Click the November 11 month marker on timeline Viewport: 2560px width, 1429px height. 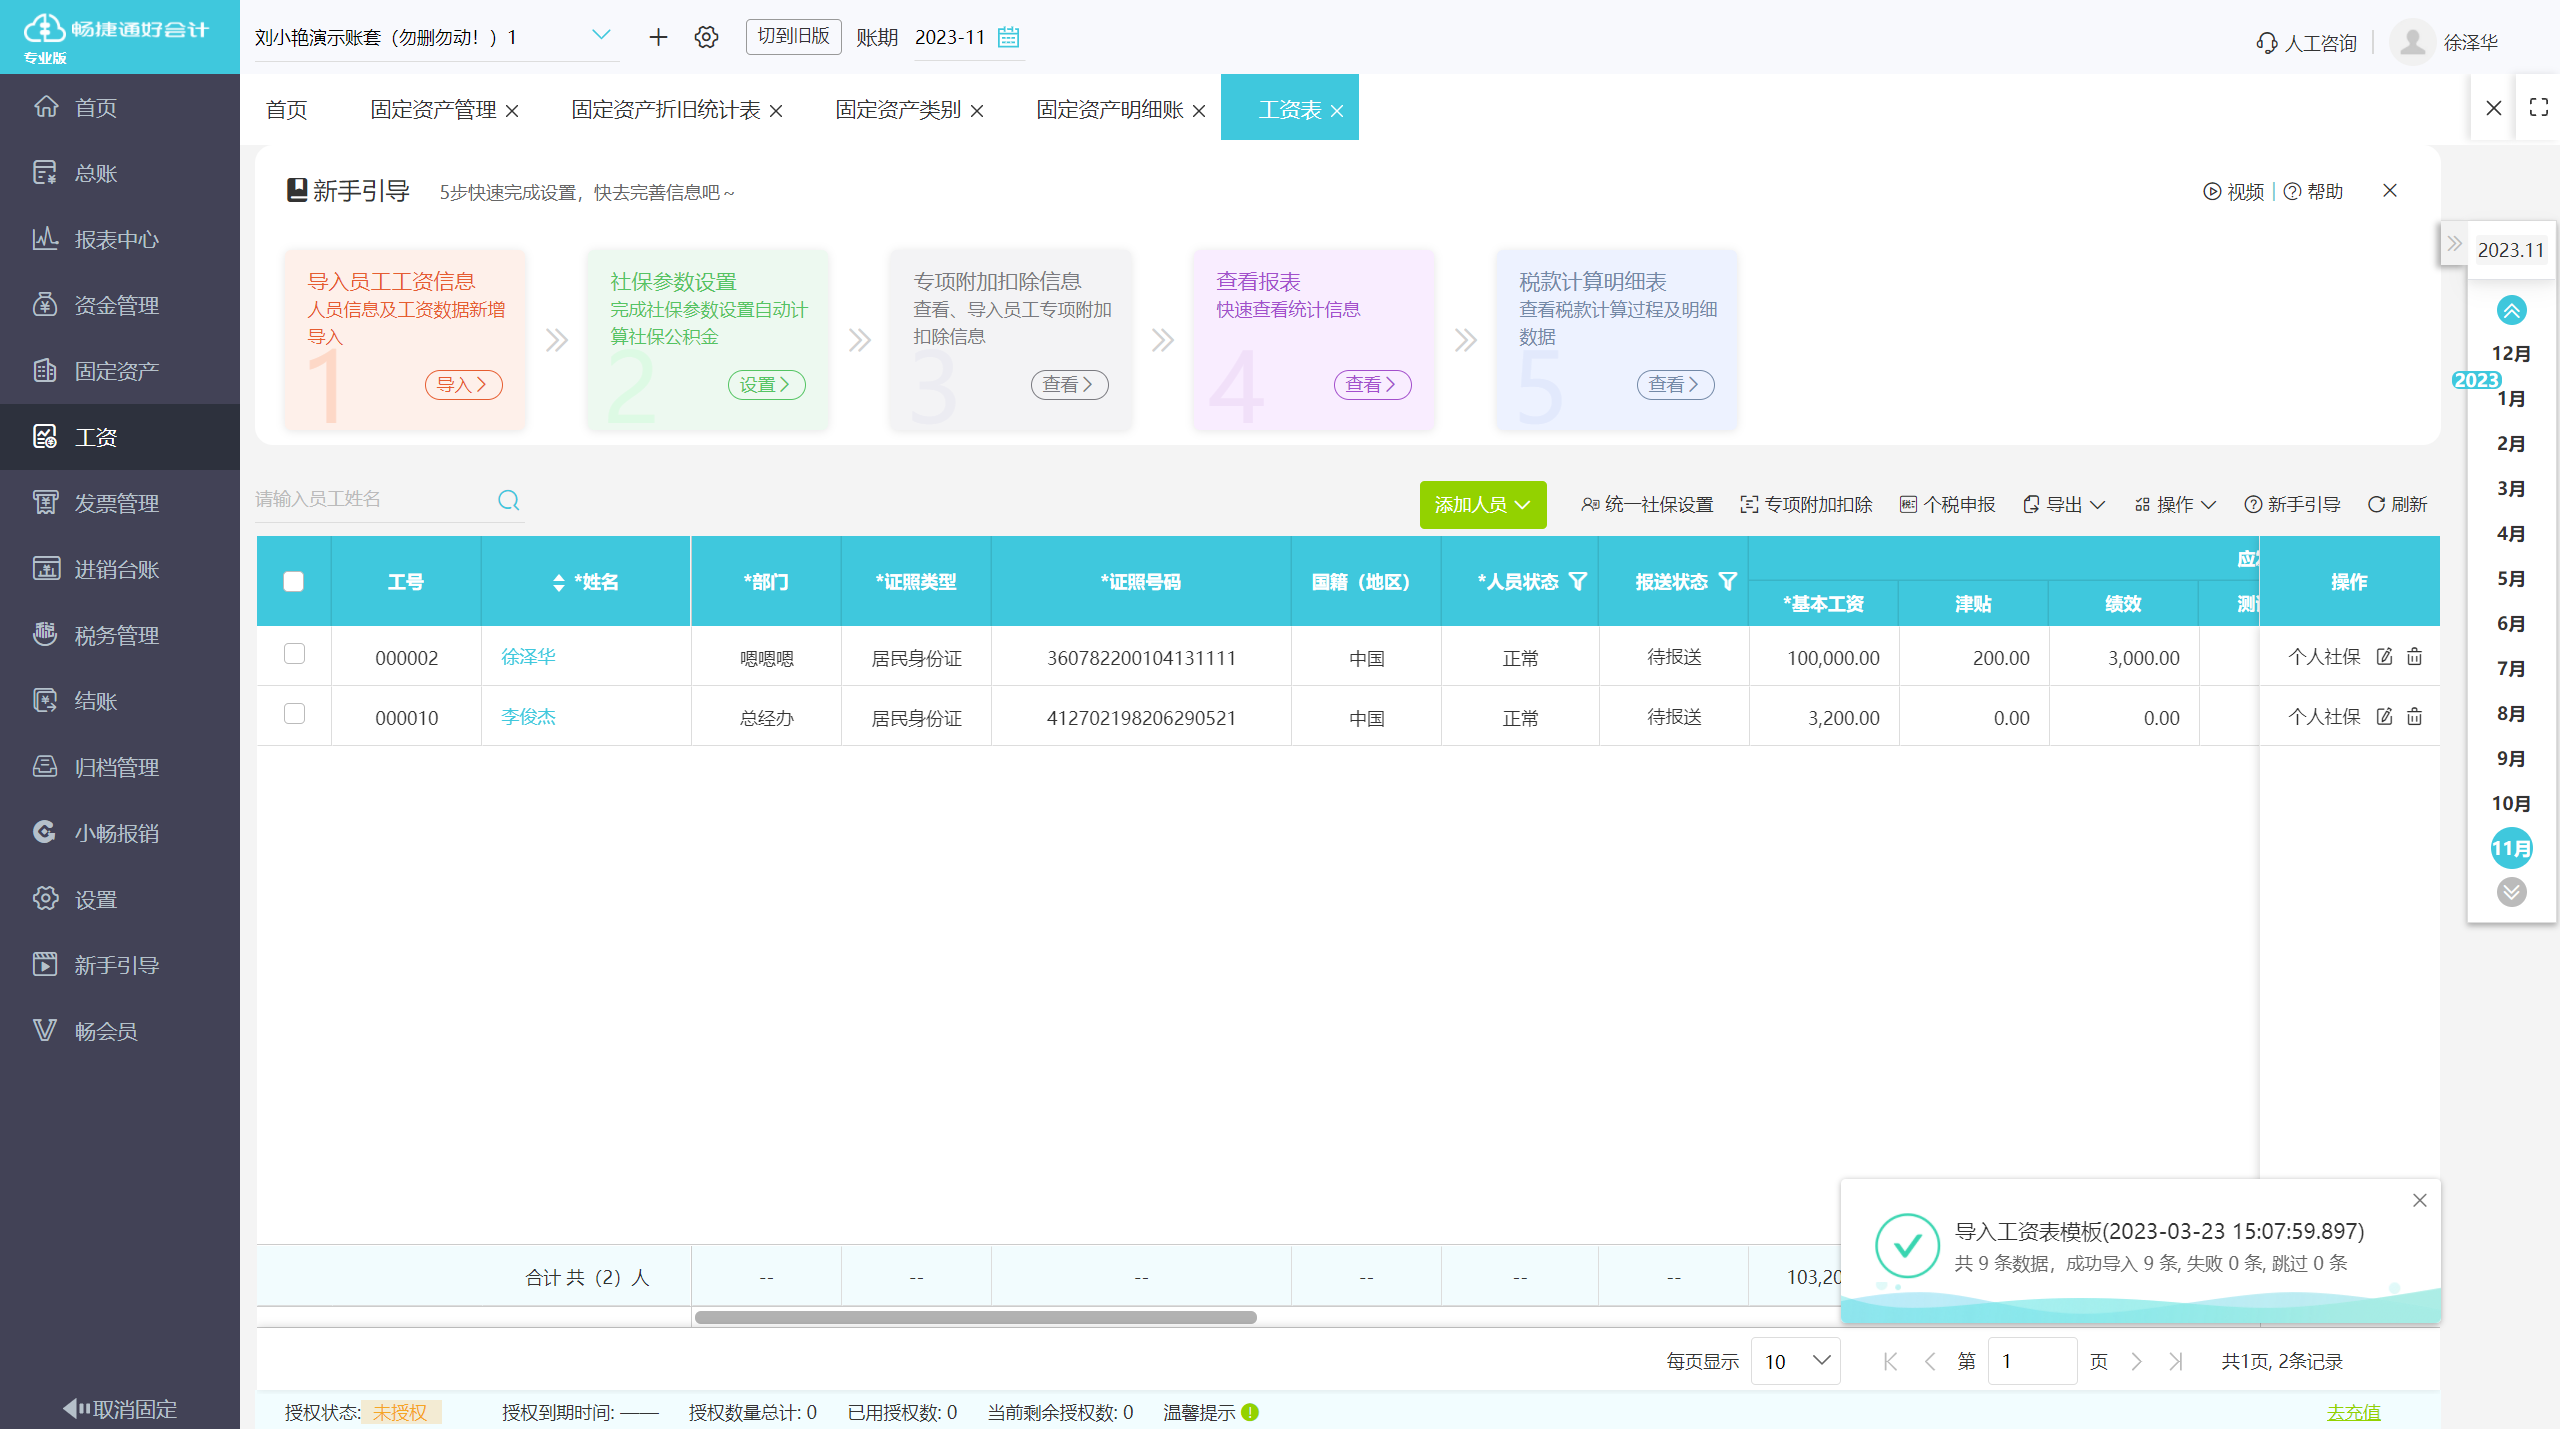(x=2511, y=849)
